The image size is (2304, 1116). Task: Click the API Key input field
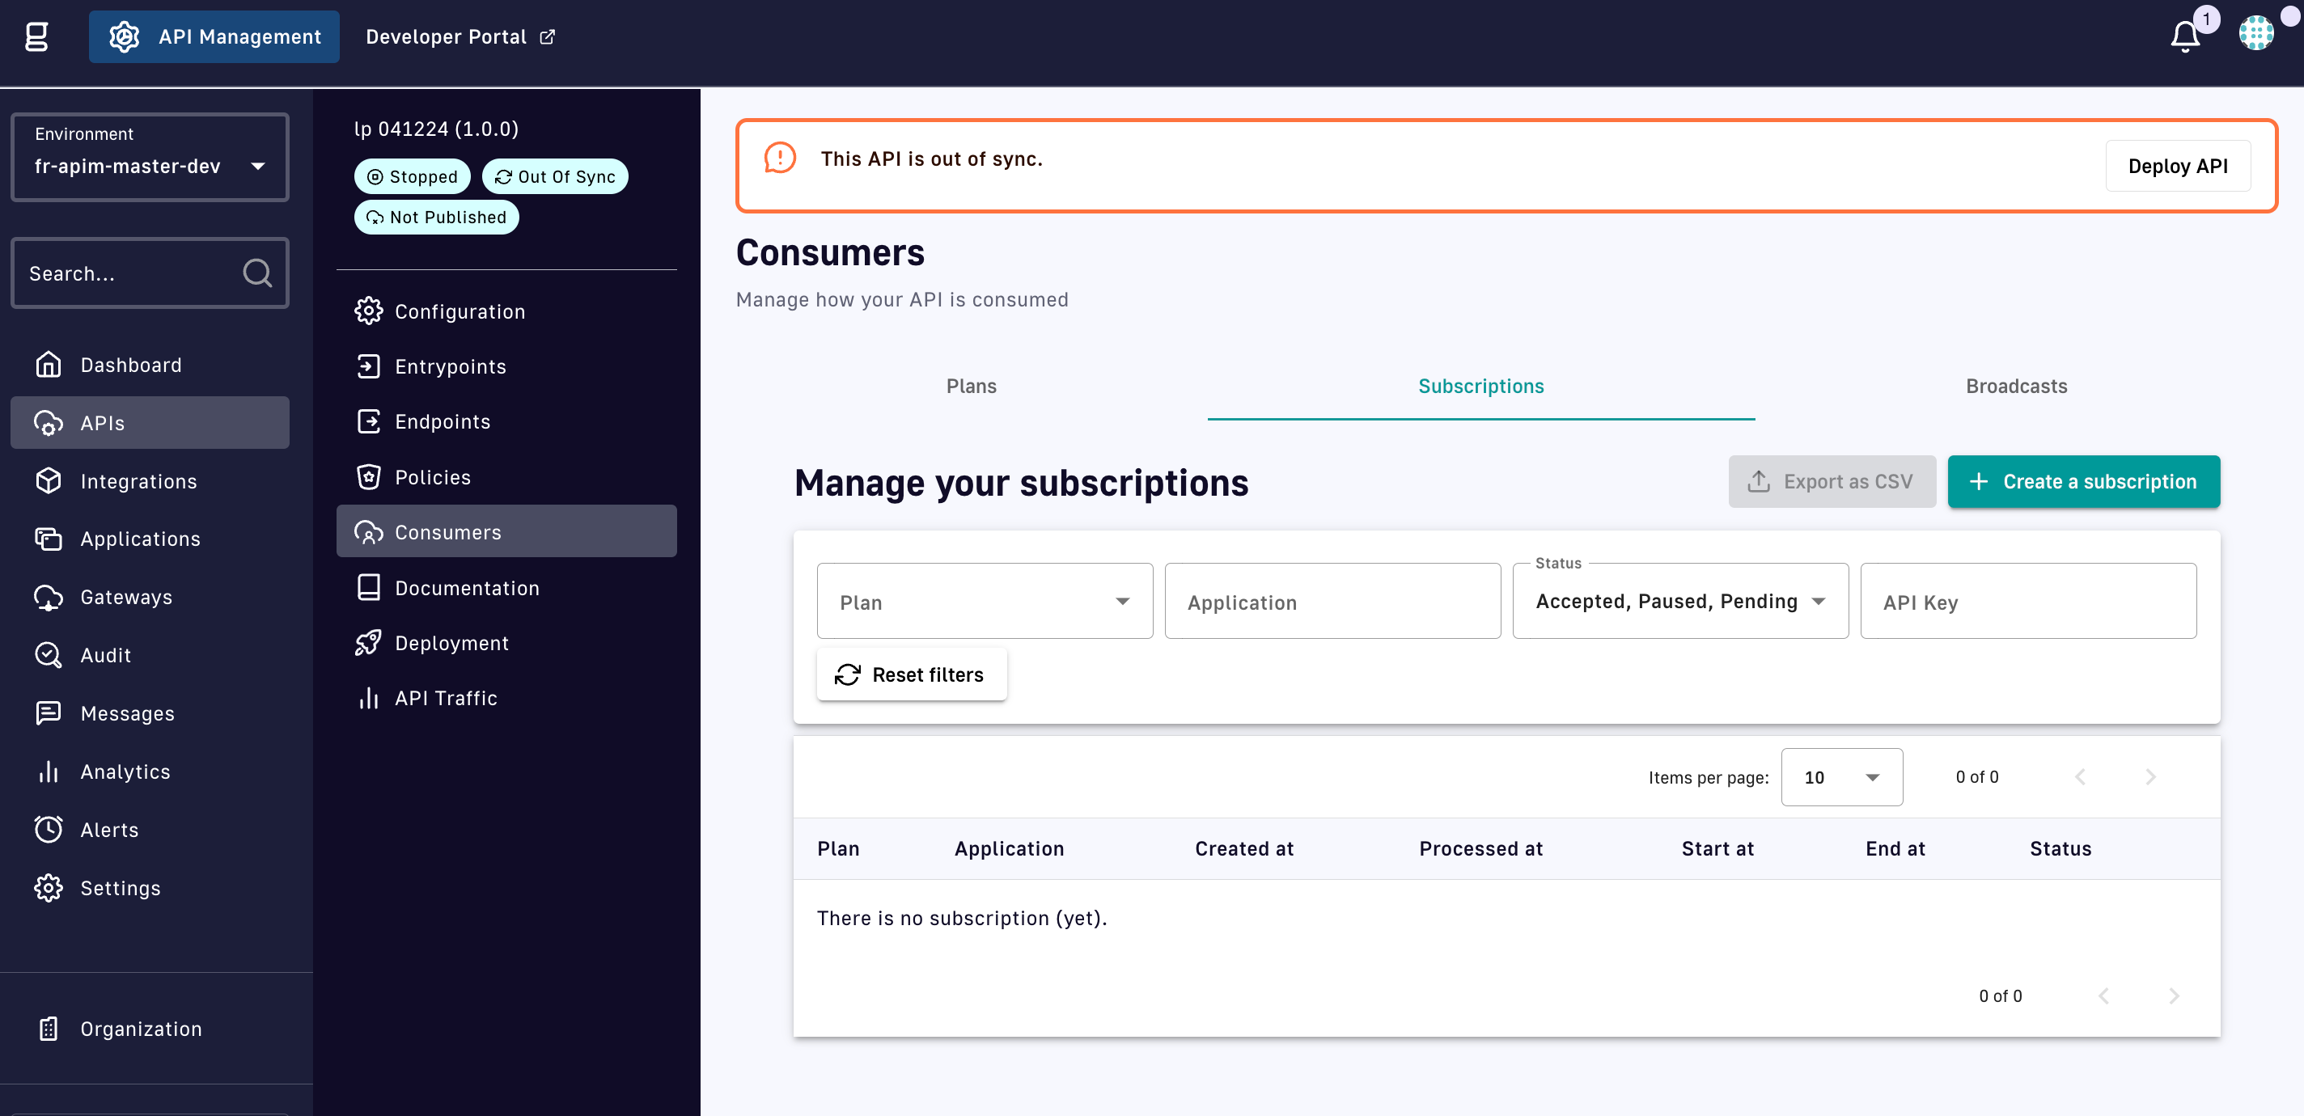pyautogui.click(x=2027, y=602)
